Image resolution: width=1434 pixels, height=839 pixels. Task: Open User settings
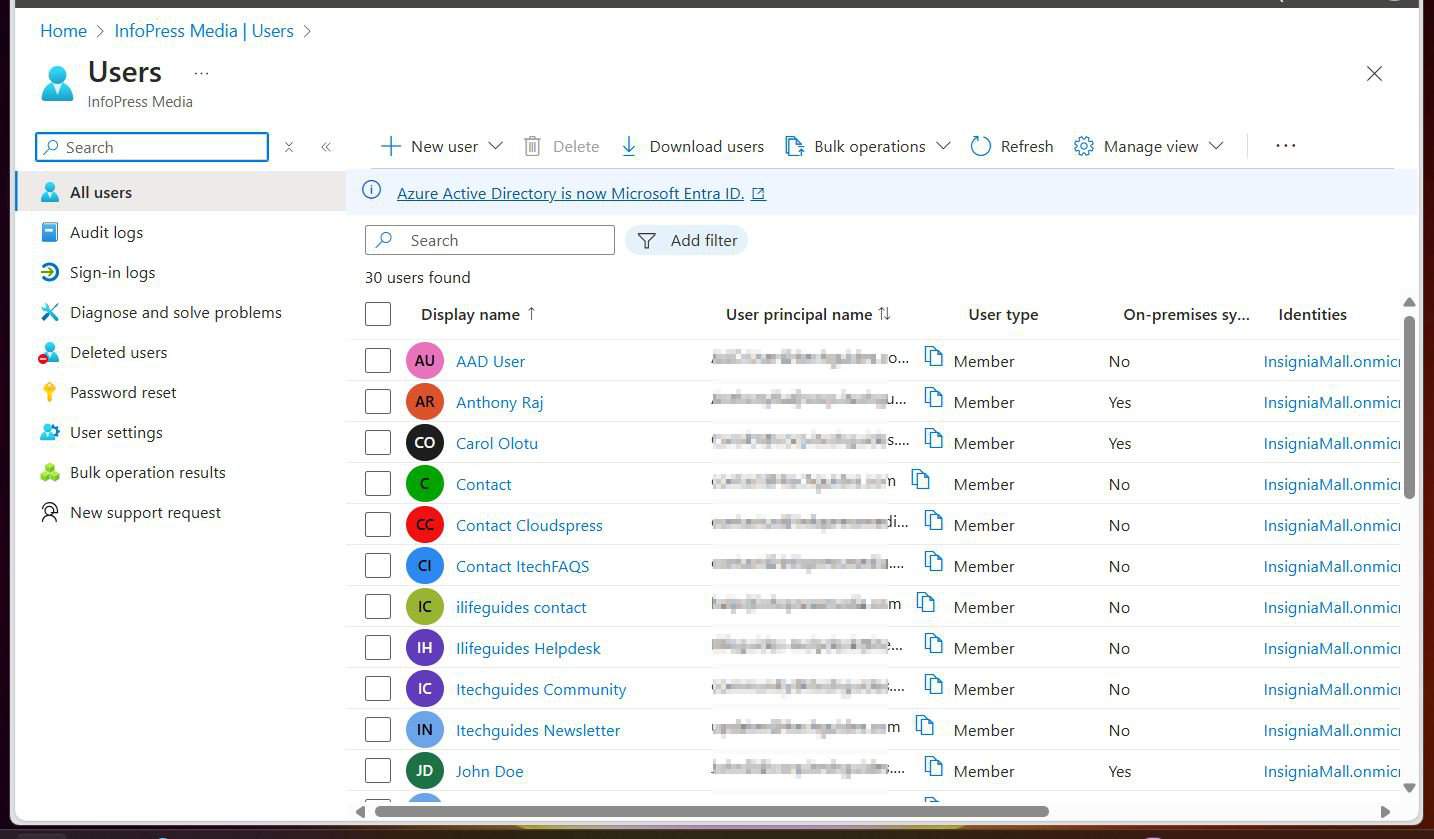pyautogui.click(x=116, y=432)
